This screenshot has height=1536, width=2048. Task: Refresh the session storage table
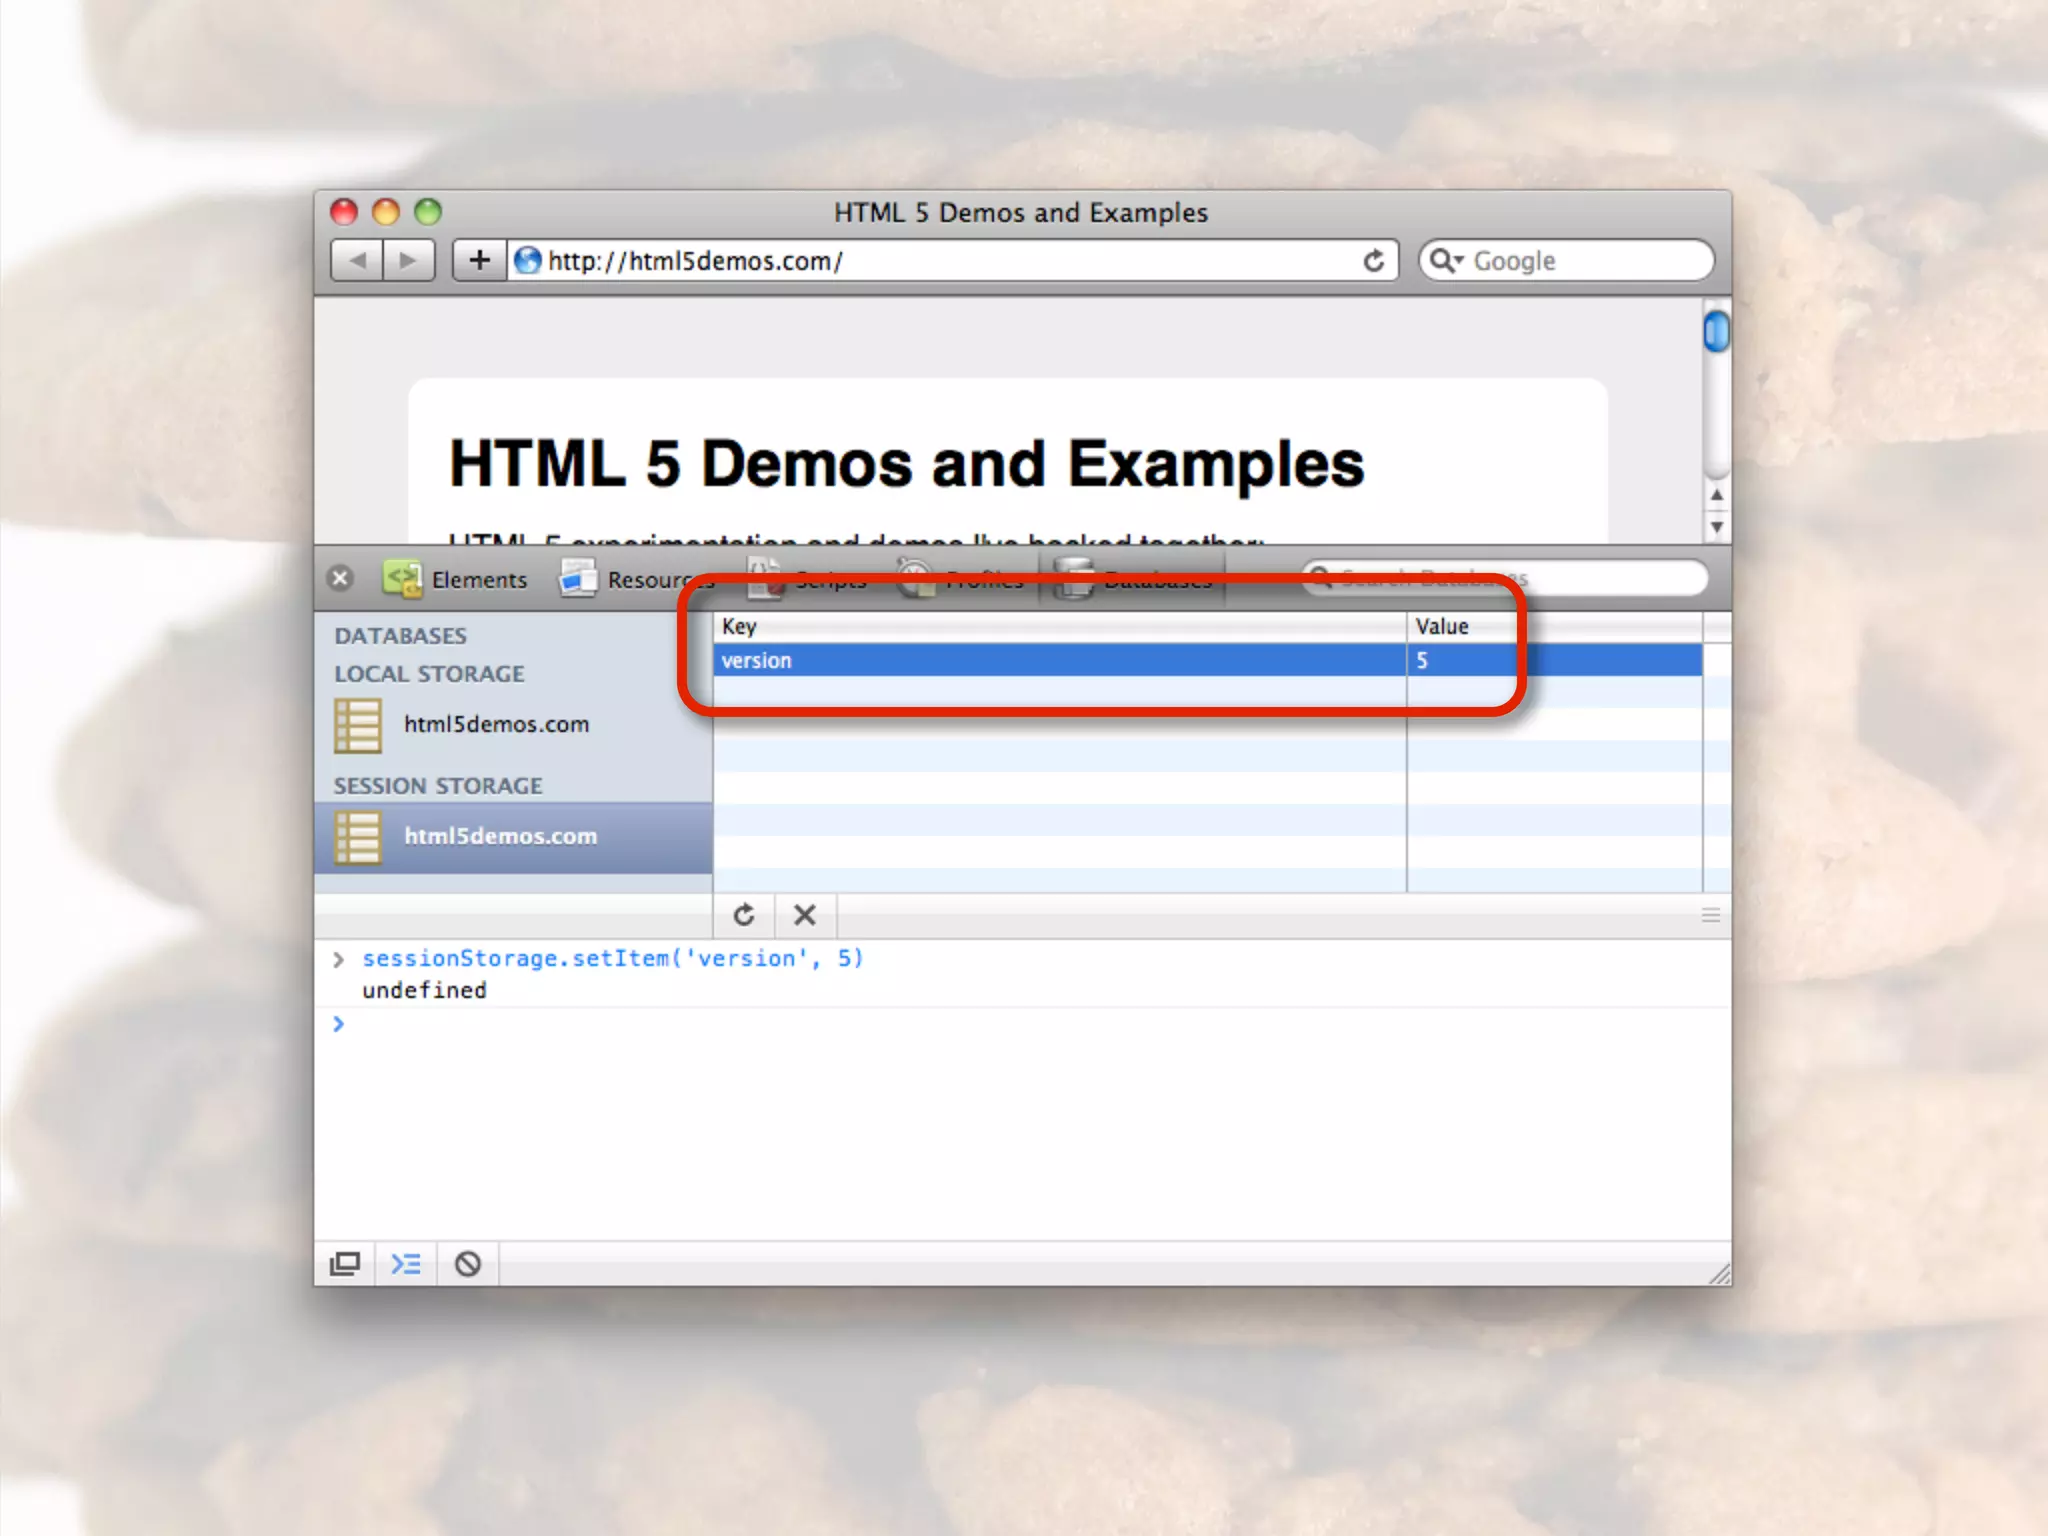[744, 915]
